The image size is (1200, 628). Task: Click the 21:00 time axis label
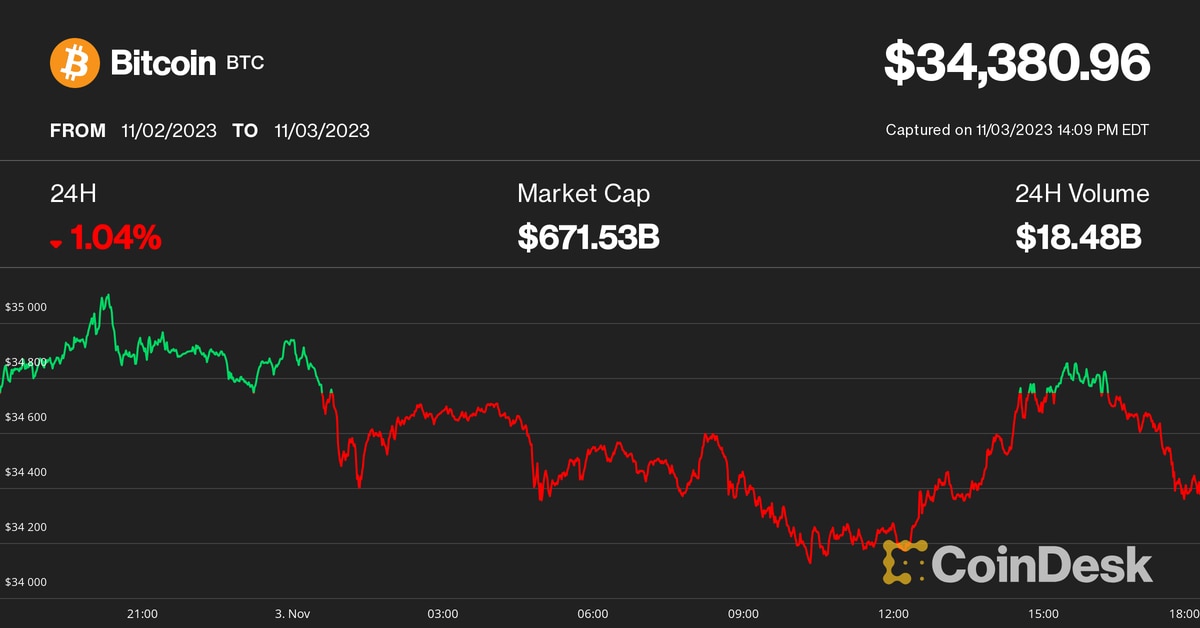coord(143,613)
